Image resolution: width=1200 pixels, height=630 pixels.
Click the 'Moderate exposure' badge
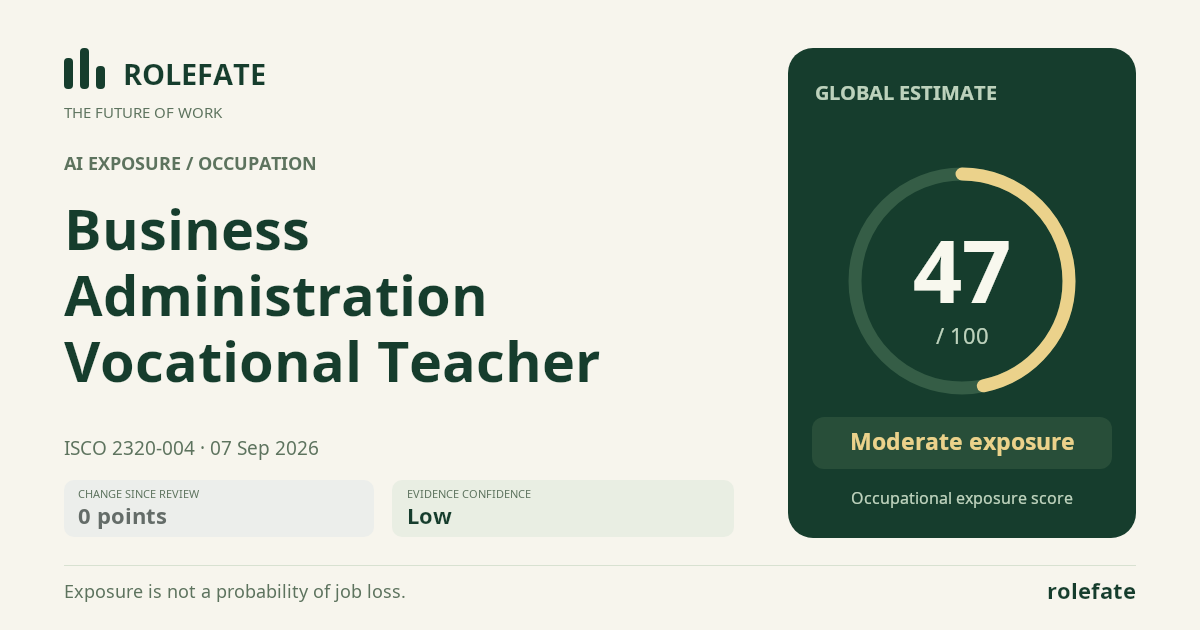point(962,442)
